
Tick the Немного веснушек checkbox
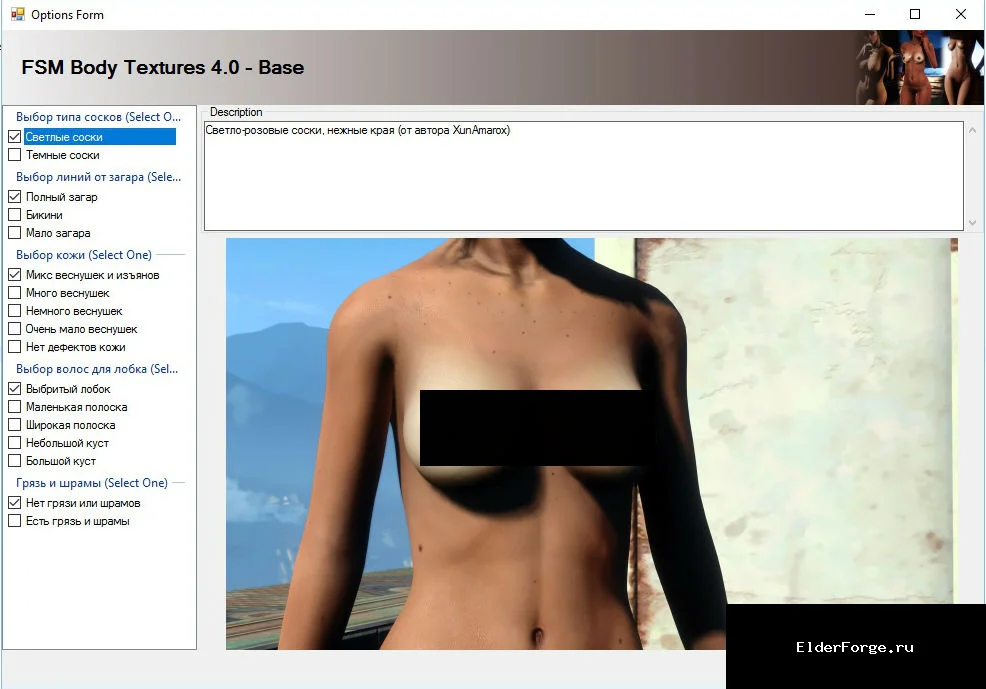pyautogui.click(x=15, y=311)
